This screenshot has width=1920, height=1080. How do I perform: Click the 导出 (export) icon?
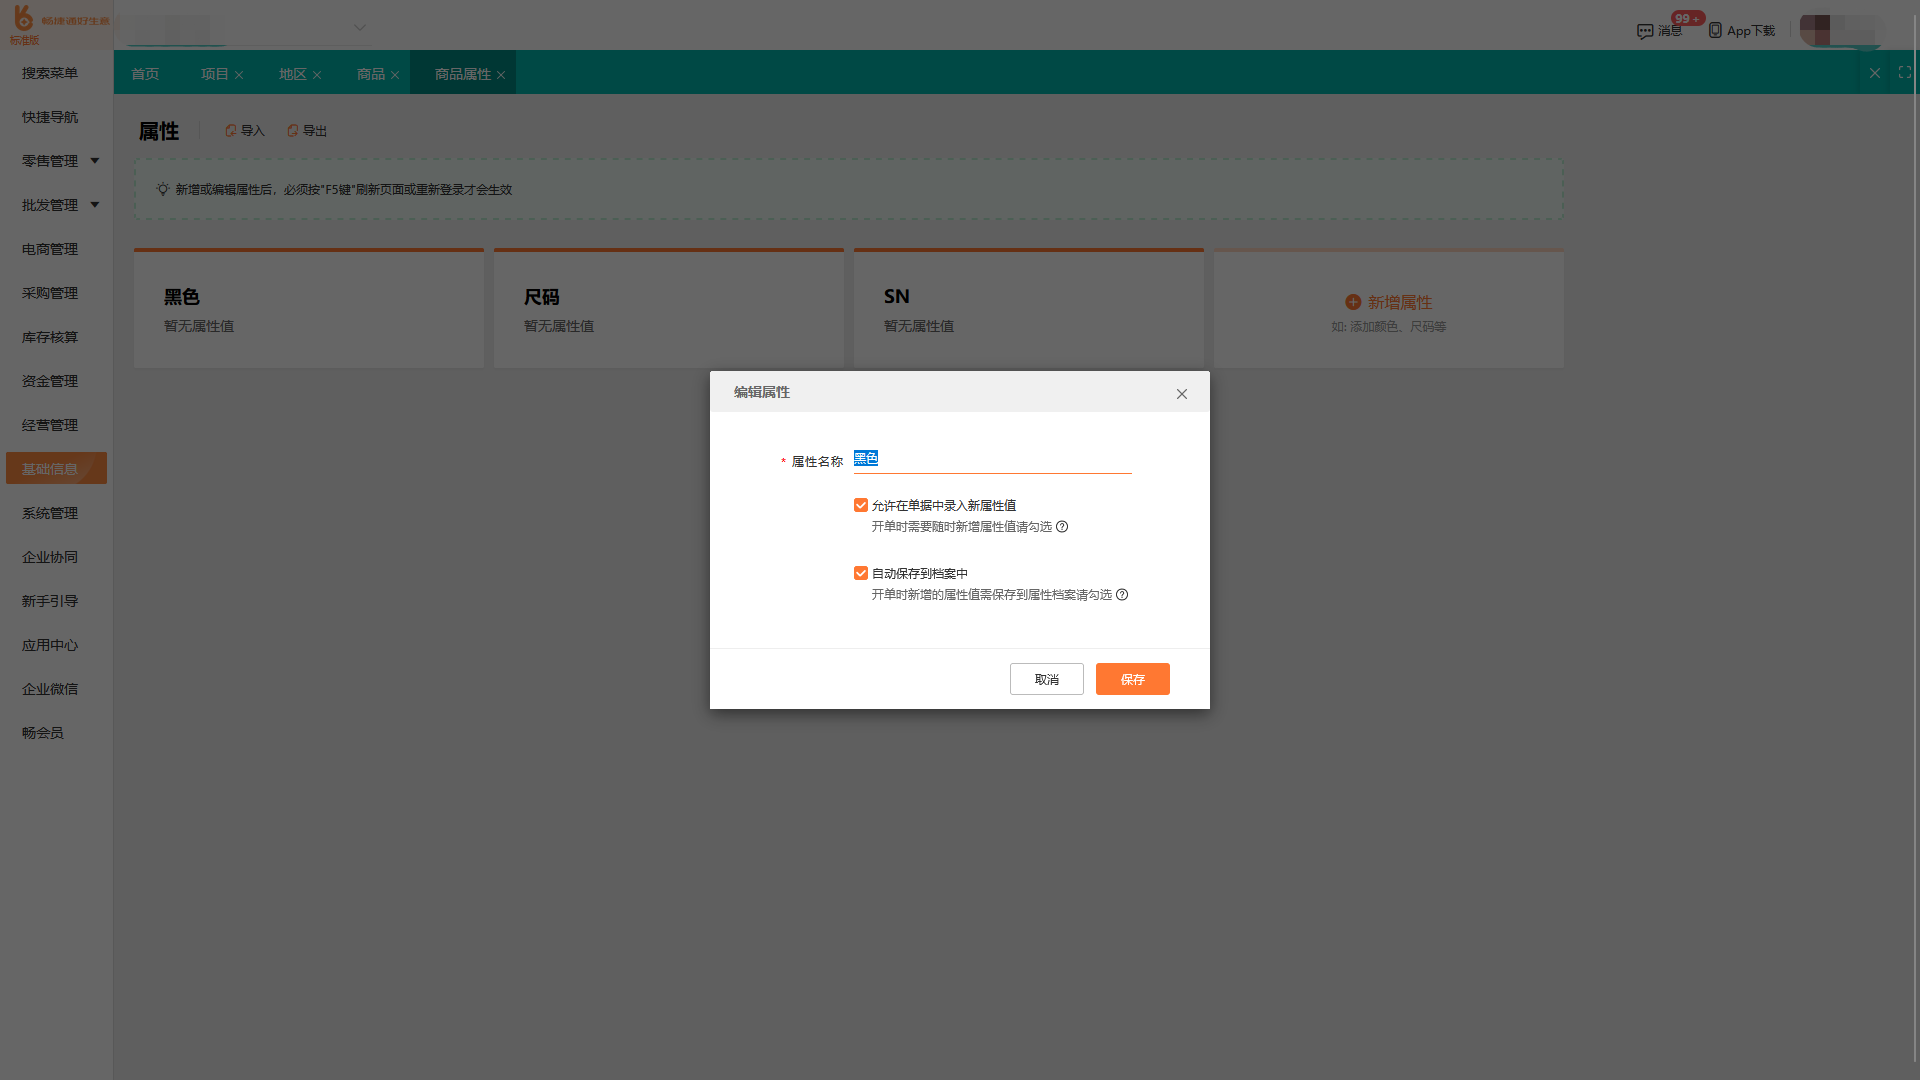pos(293,131)
